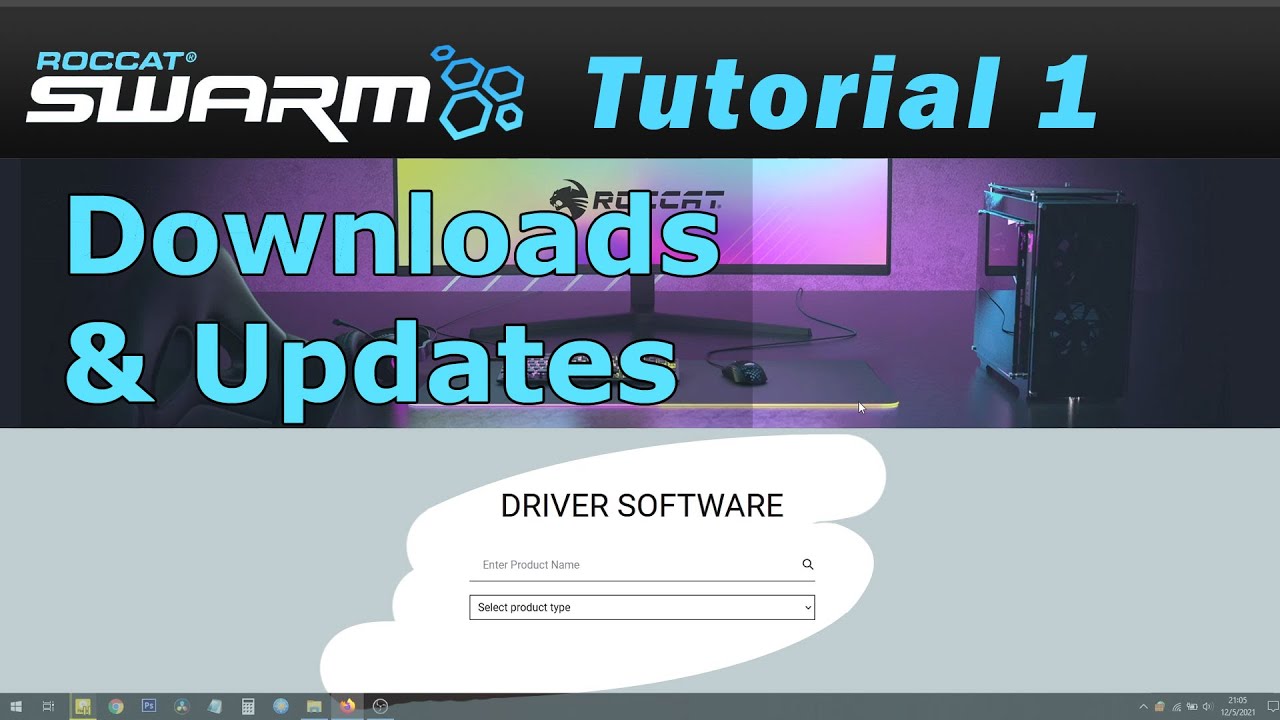Open the notification center icon
This screenshot has width=1280, height=720.
[x=1273, y=707]
